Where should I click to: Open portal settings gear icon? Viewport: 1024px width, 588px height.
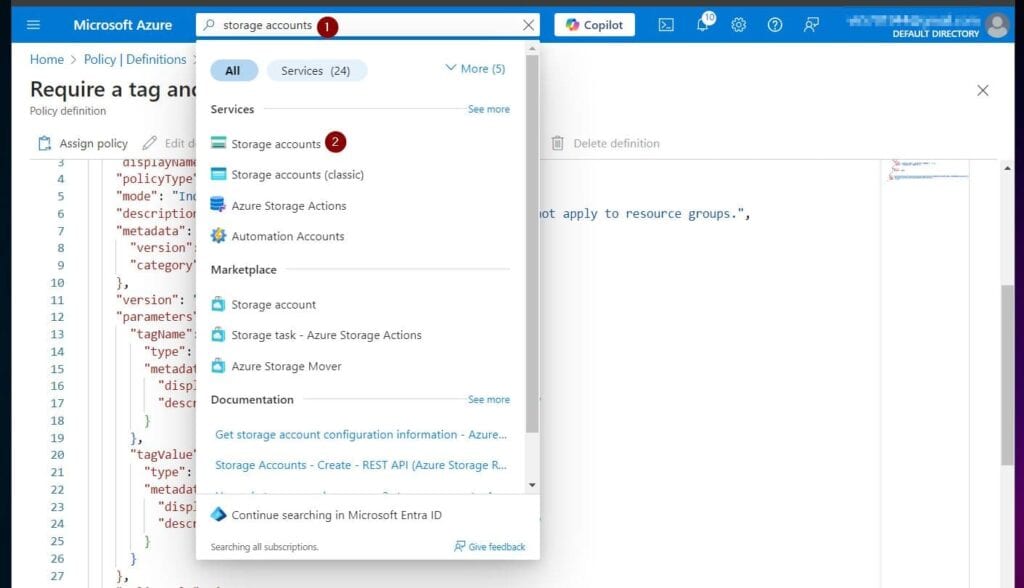[x=739, y=25]
